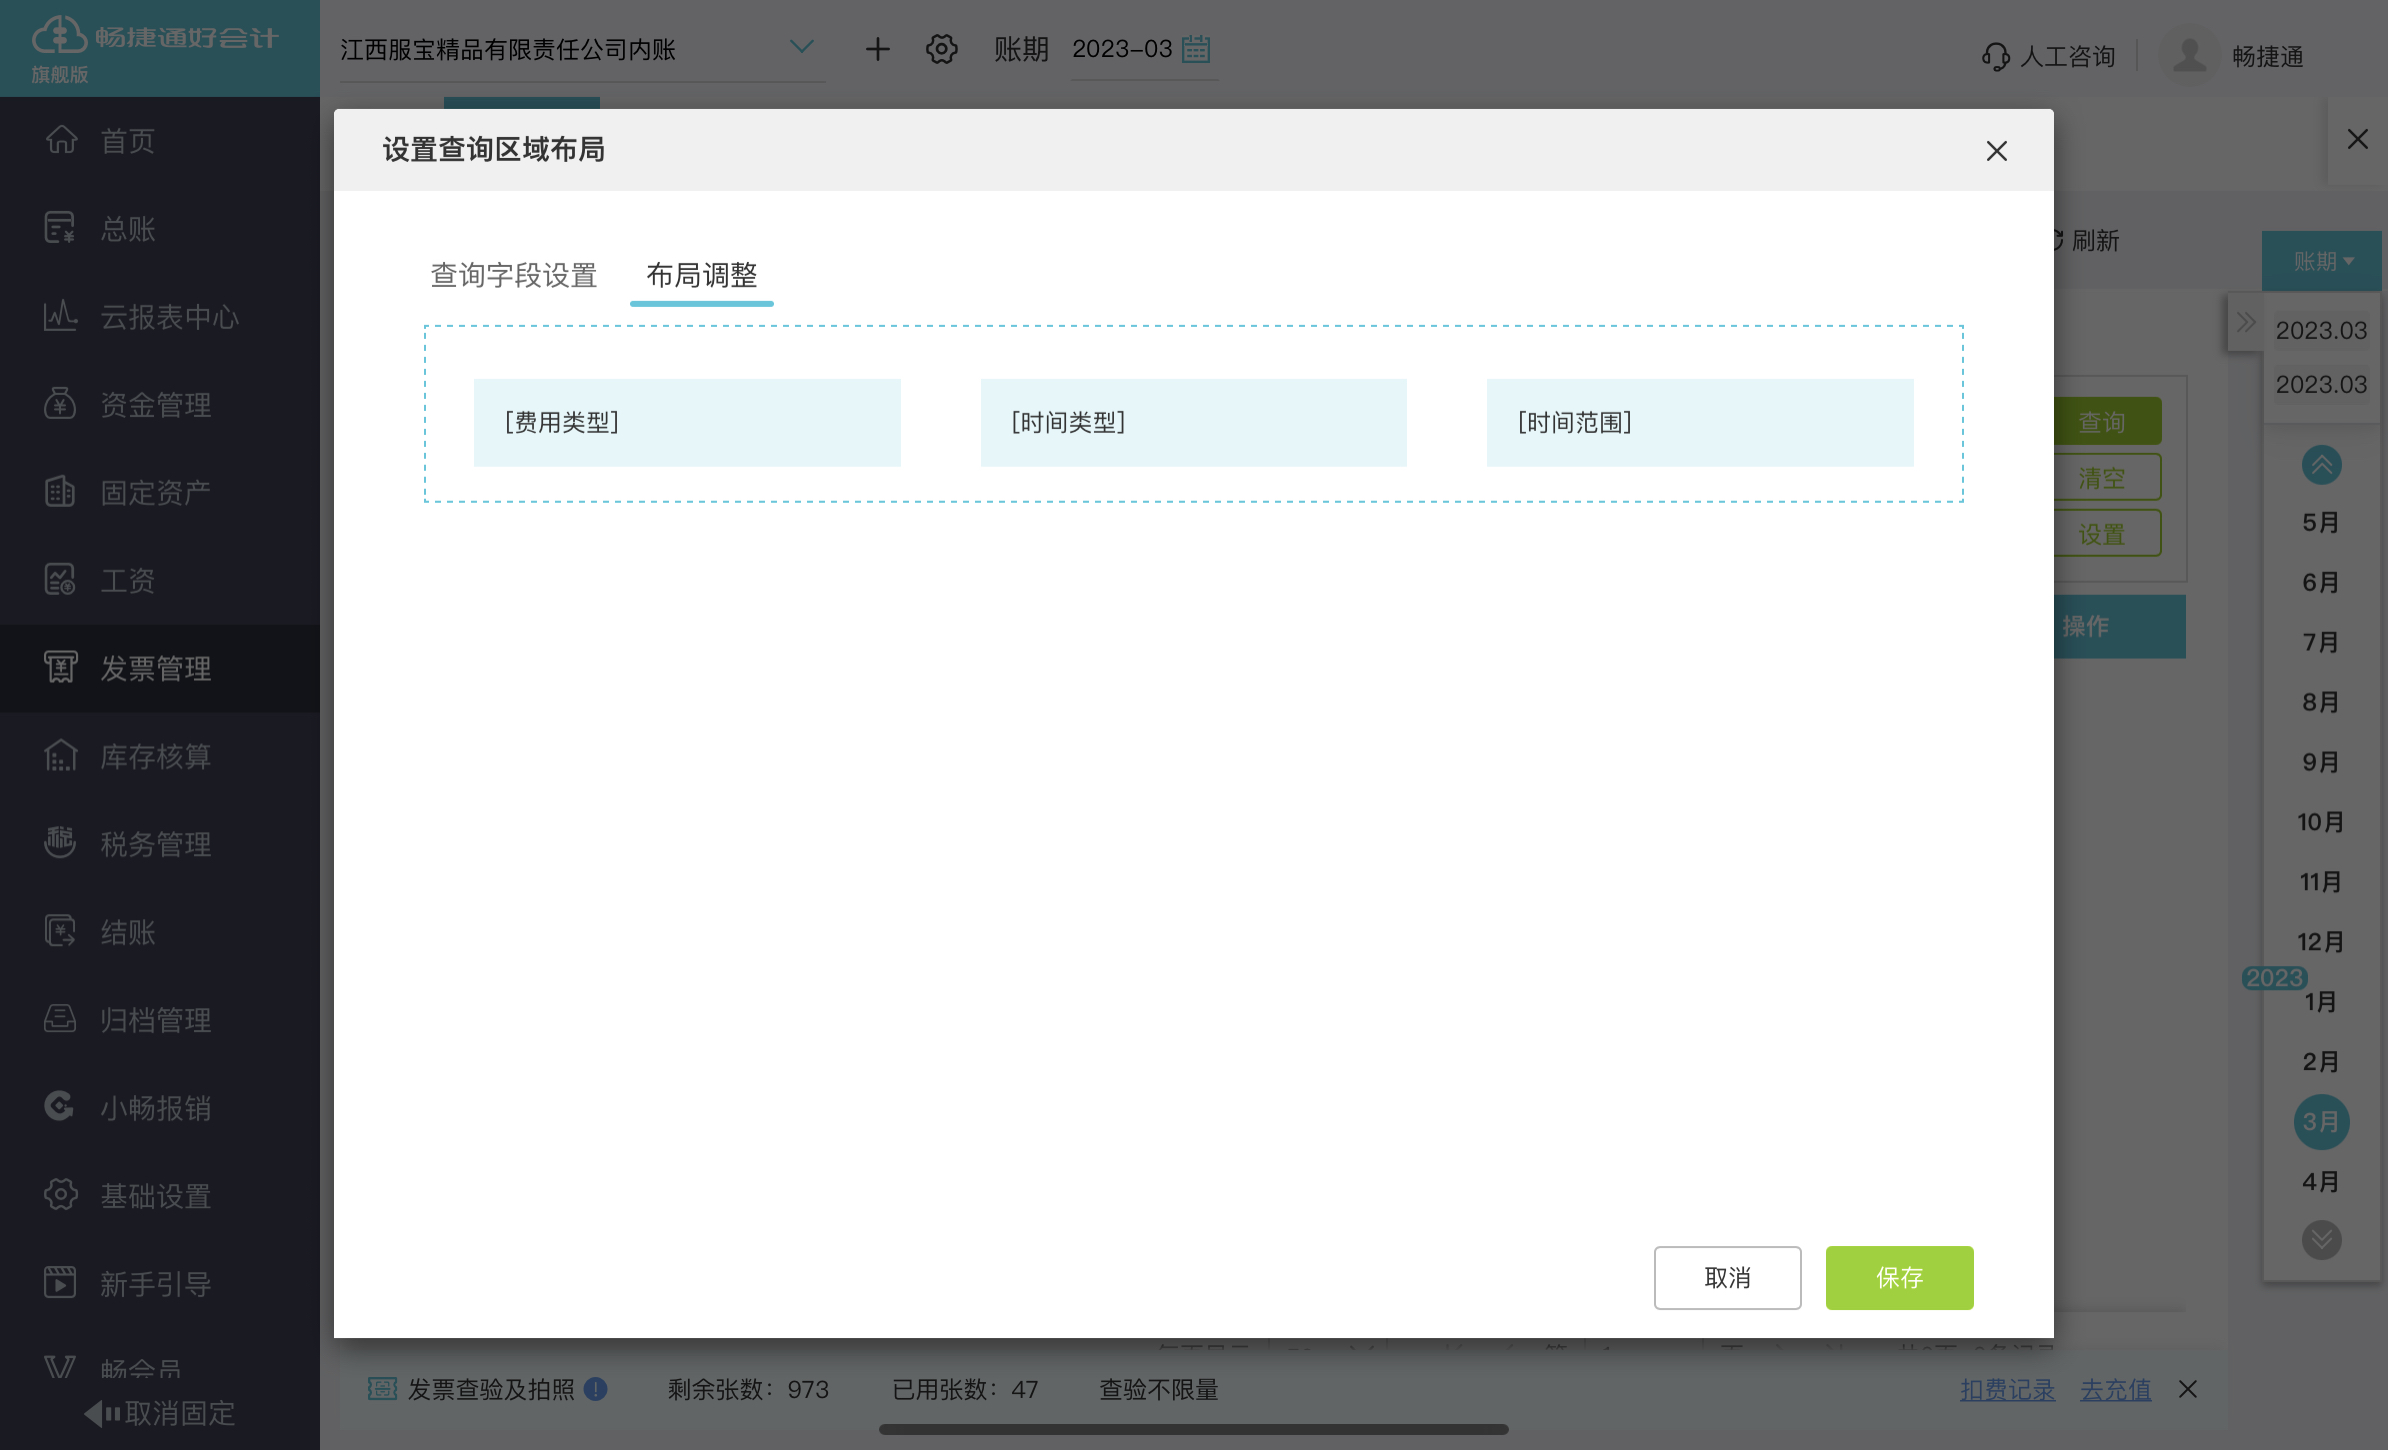The width and height of the screenshot is (2388, 1450).
Task: Click the 发票查验及拍照 status icon
Action: (x=595, y=1390)
